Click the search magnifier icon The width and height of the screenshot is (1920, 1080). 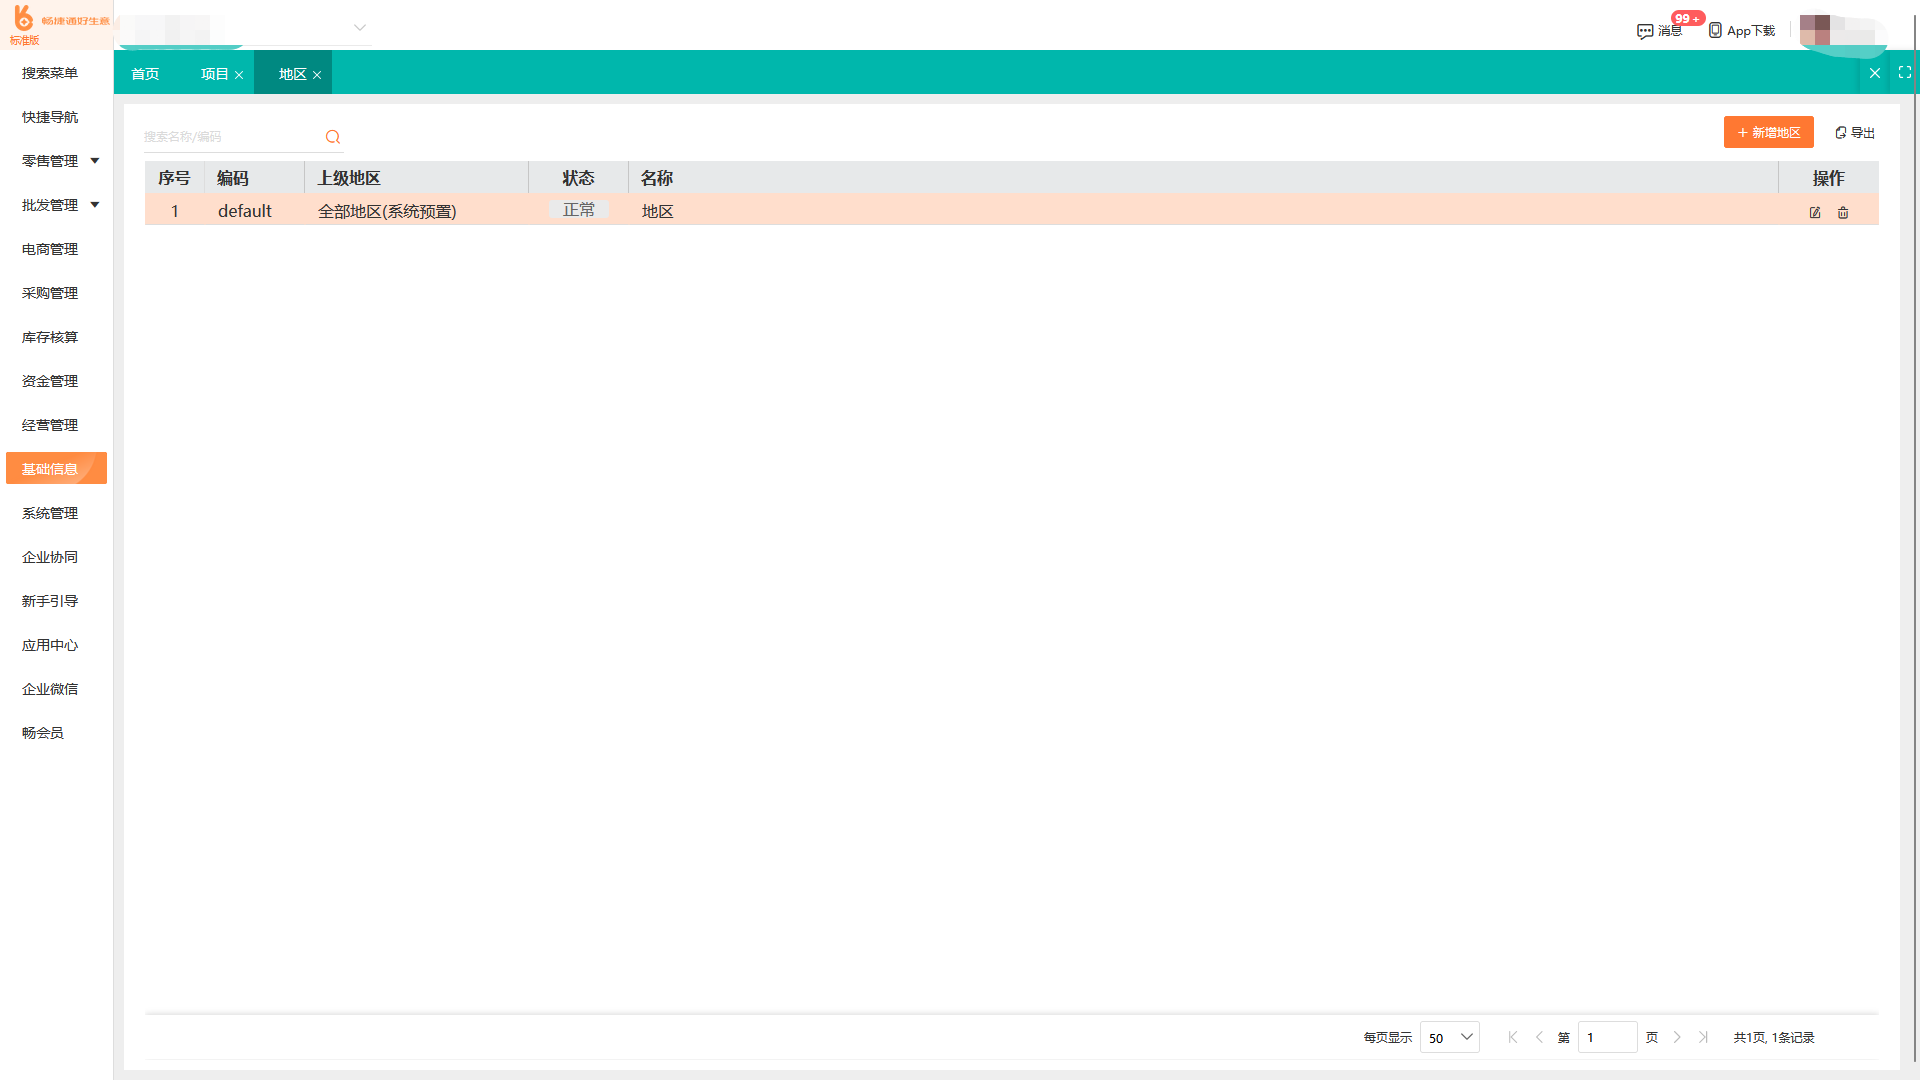(x=334, y=136)
